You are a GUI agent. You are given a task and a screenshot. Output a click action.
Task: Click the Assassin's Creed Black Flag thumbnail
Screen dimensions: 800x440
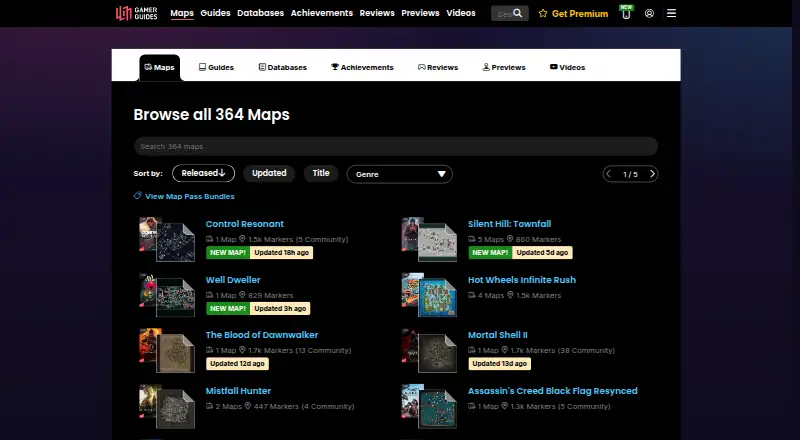point(430,406)
